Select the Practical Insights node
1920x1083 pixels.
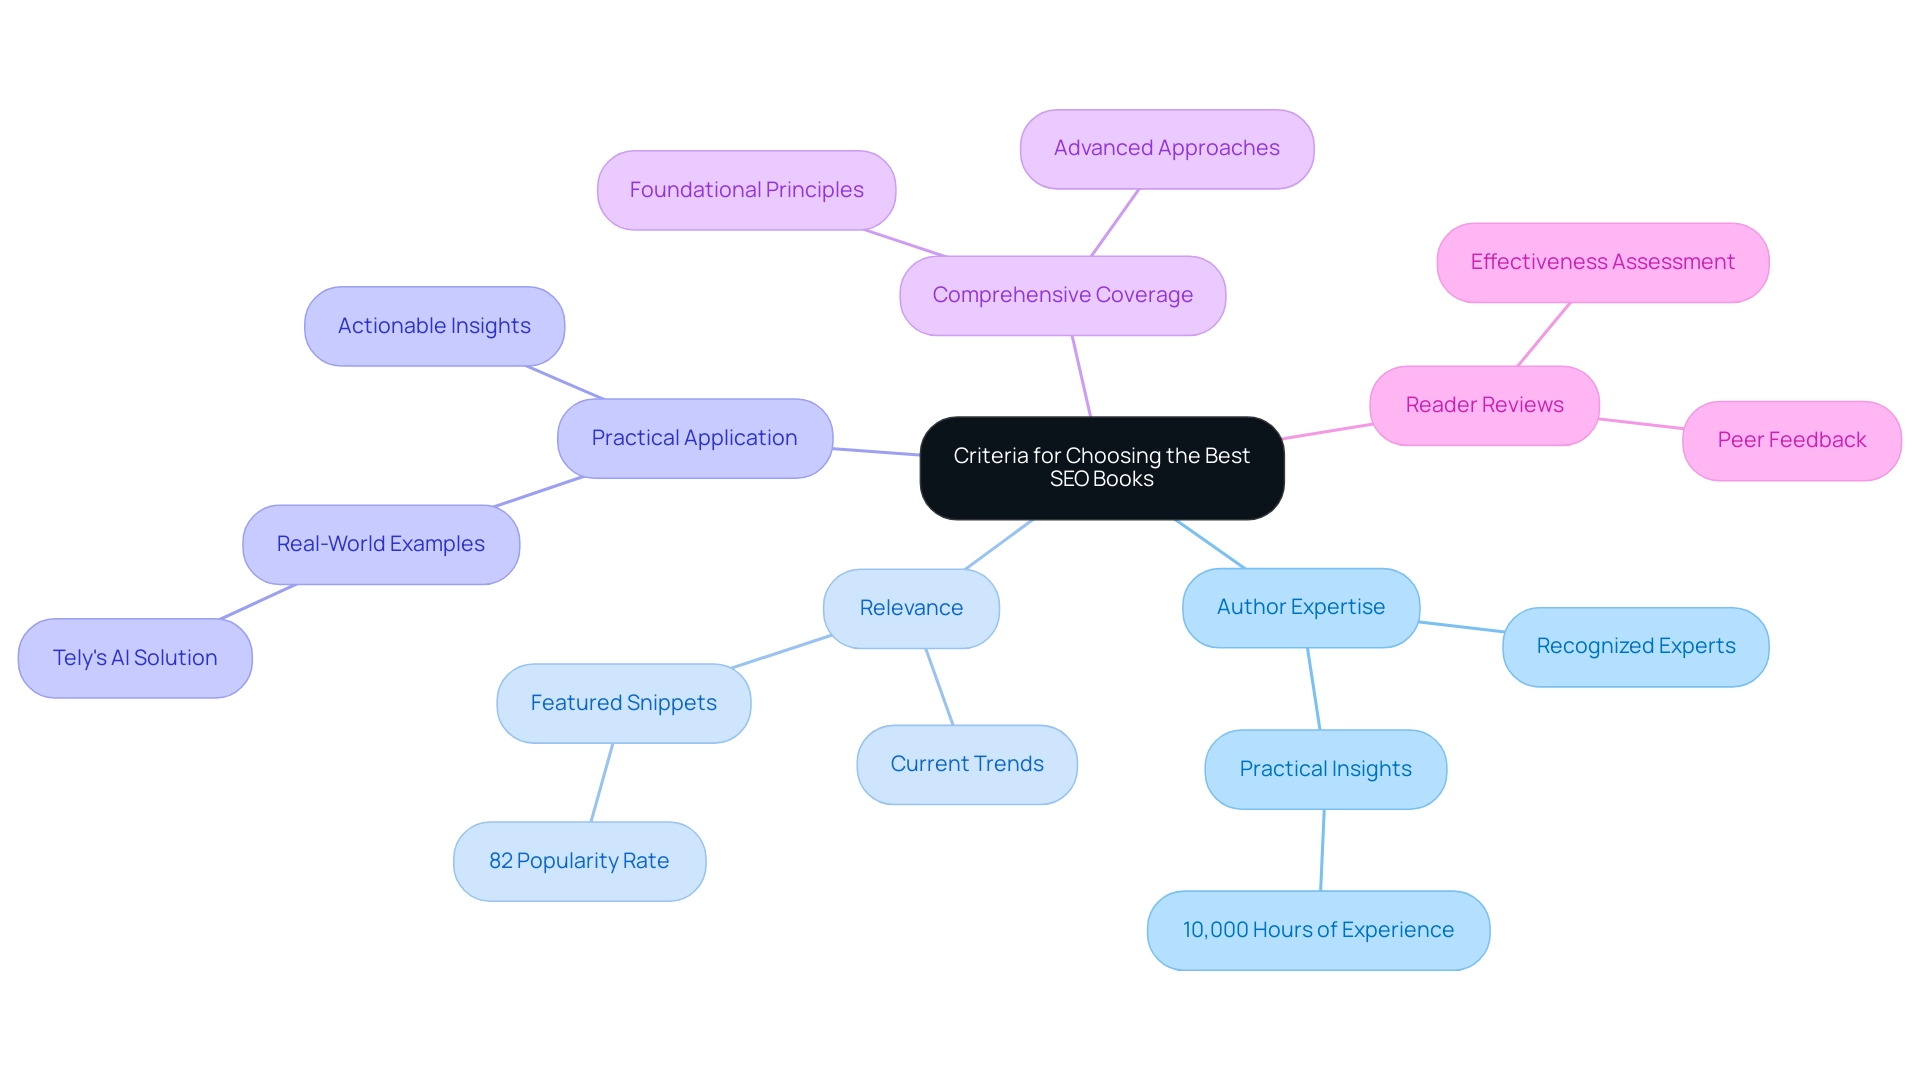(1323, 766)
